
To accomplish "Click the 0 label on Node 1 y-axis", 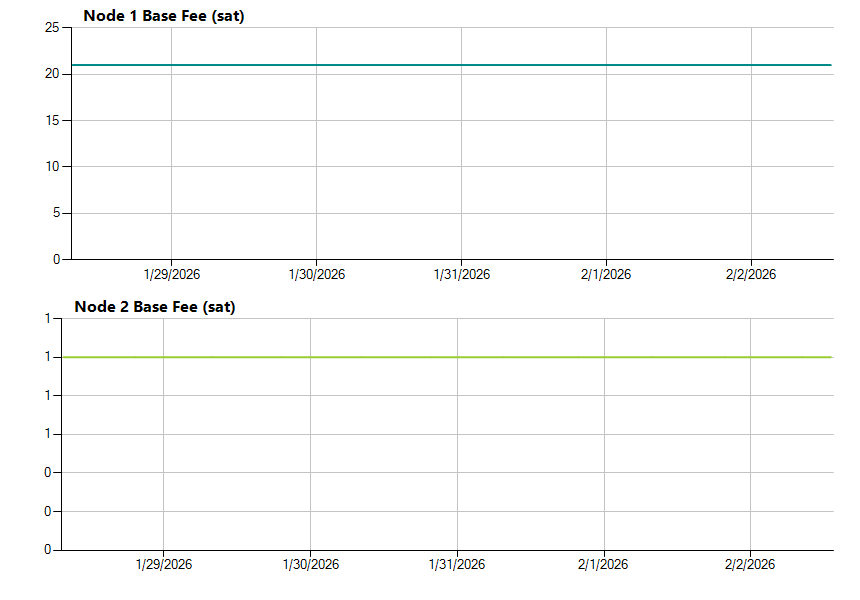I will point(55,260).
